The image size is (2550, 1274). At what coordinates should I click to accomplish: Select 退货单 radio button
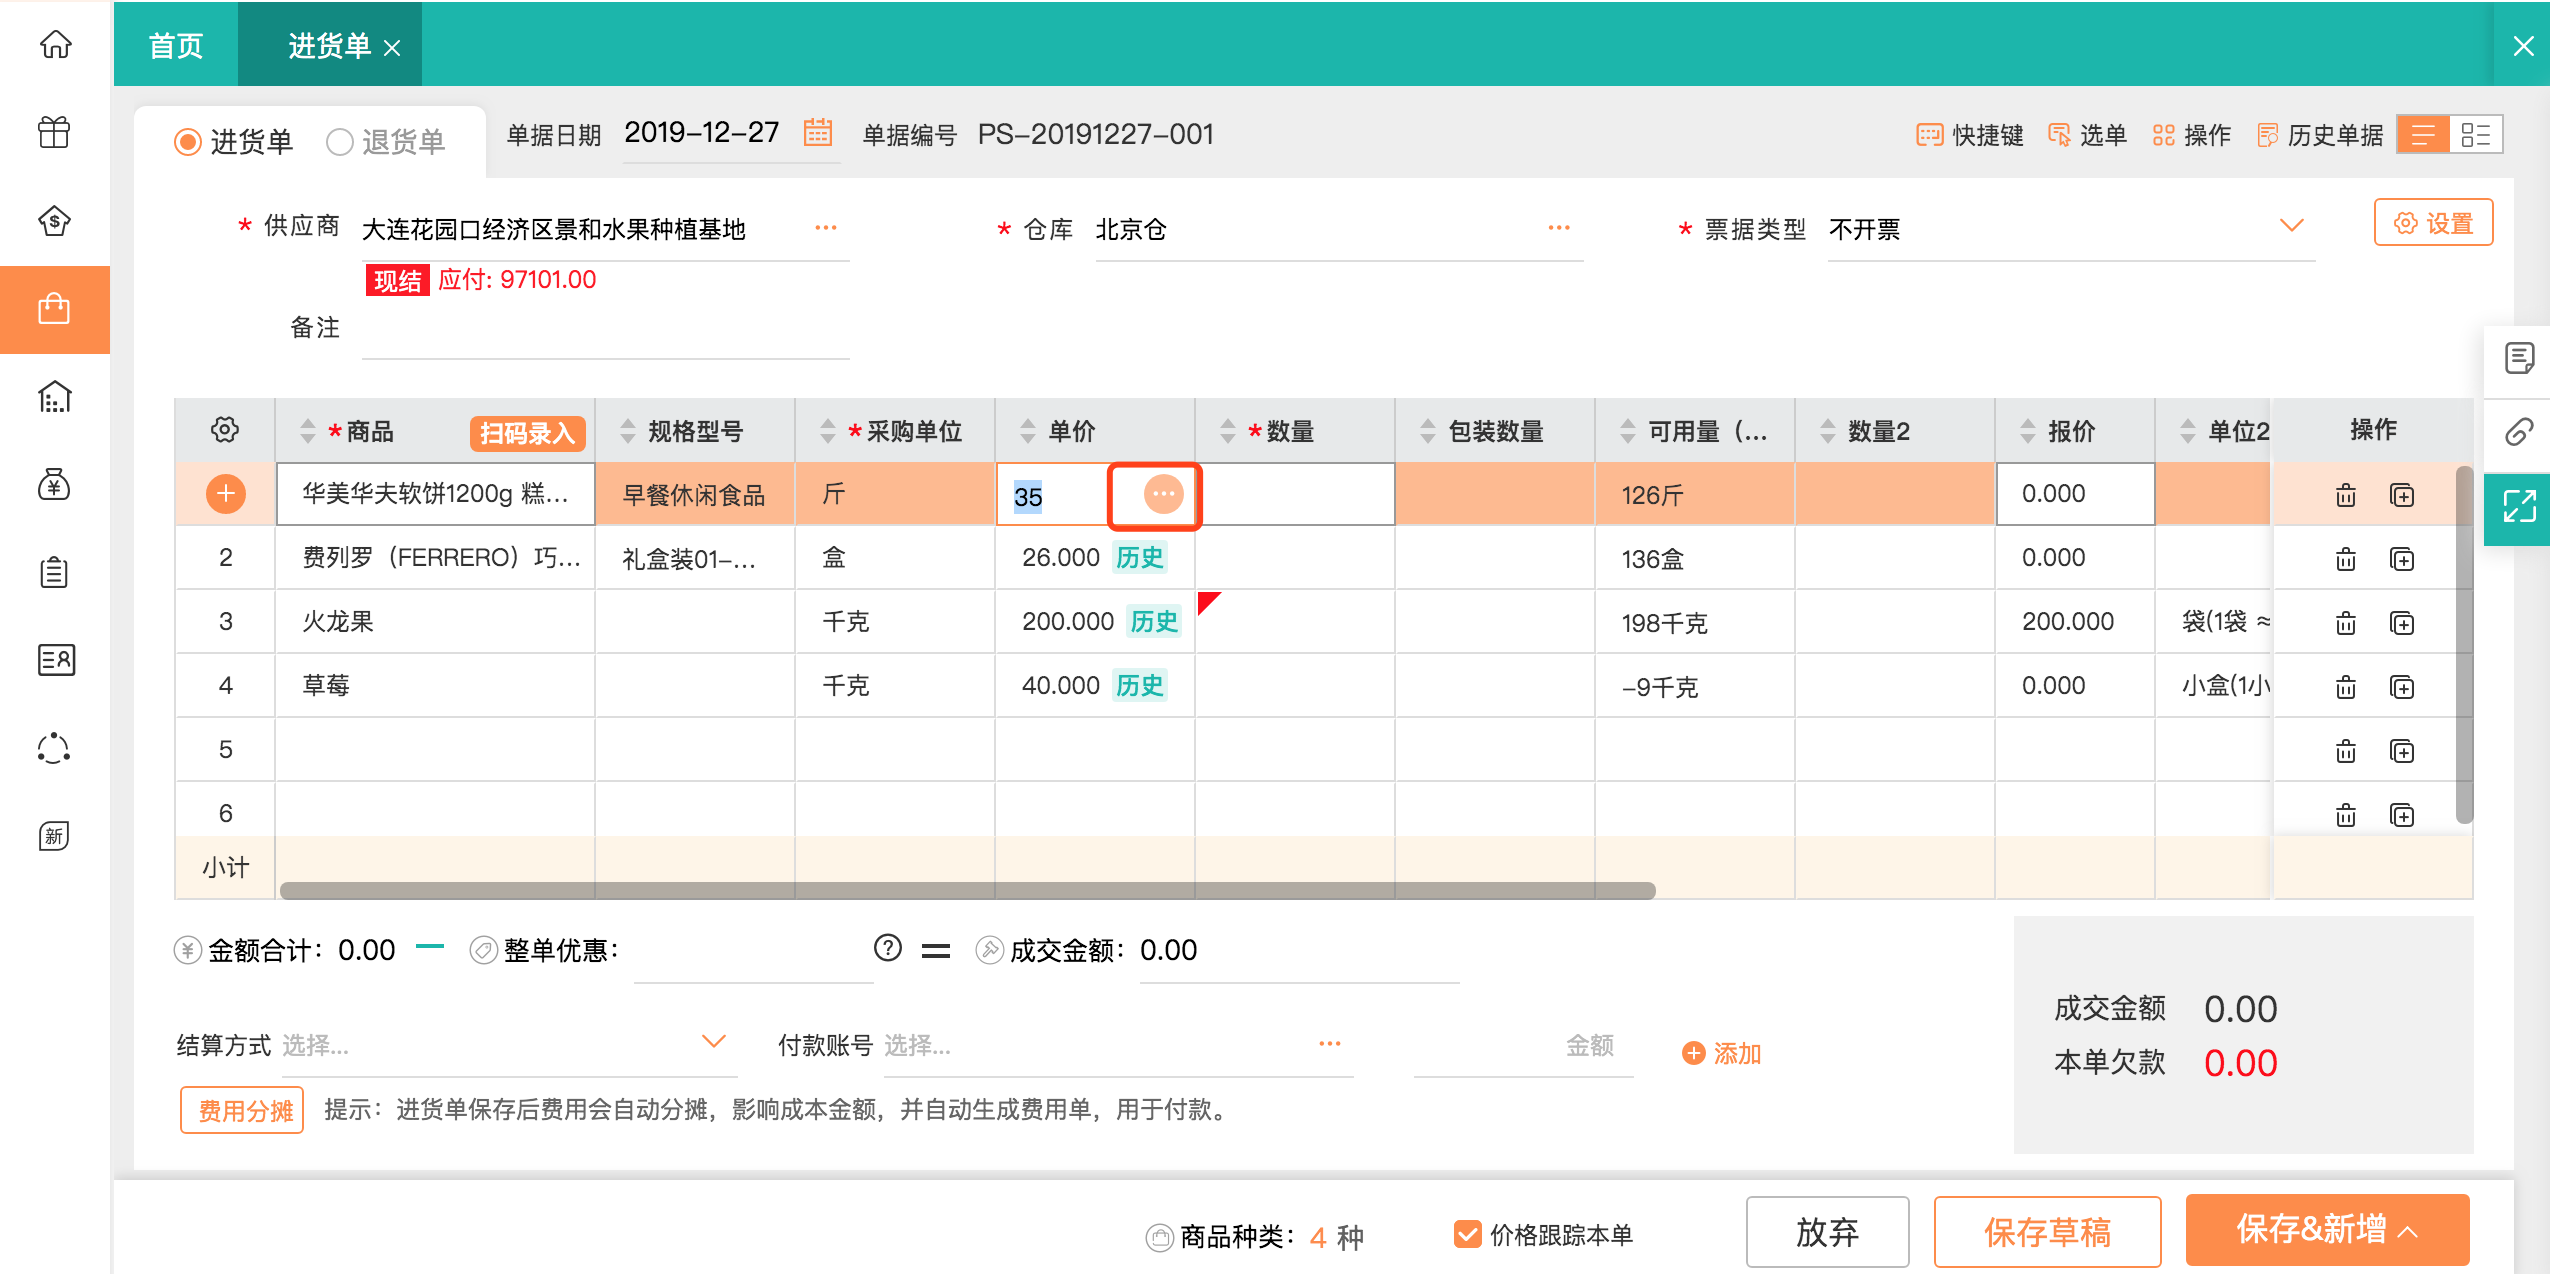(342, 138)
